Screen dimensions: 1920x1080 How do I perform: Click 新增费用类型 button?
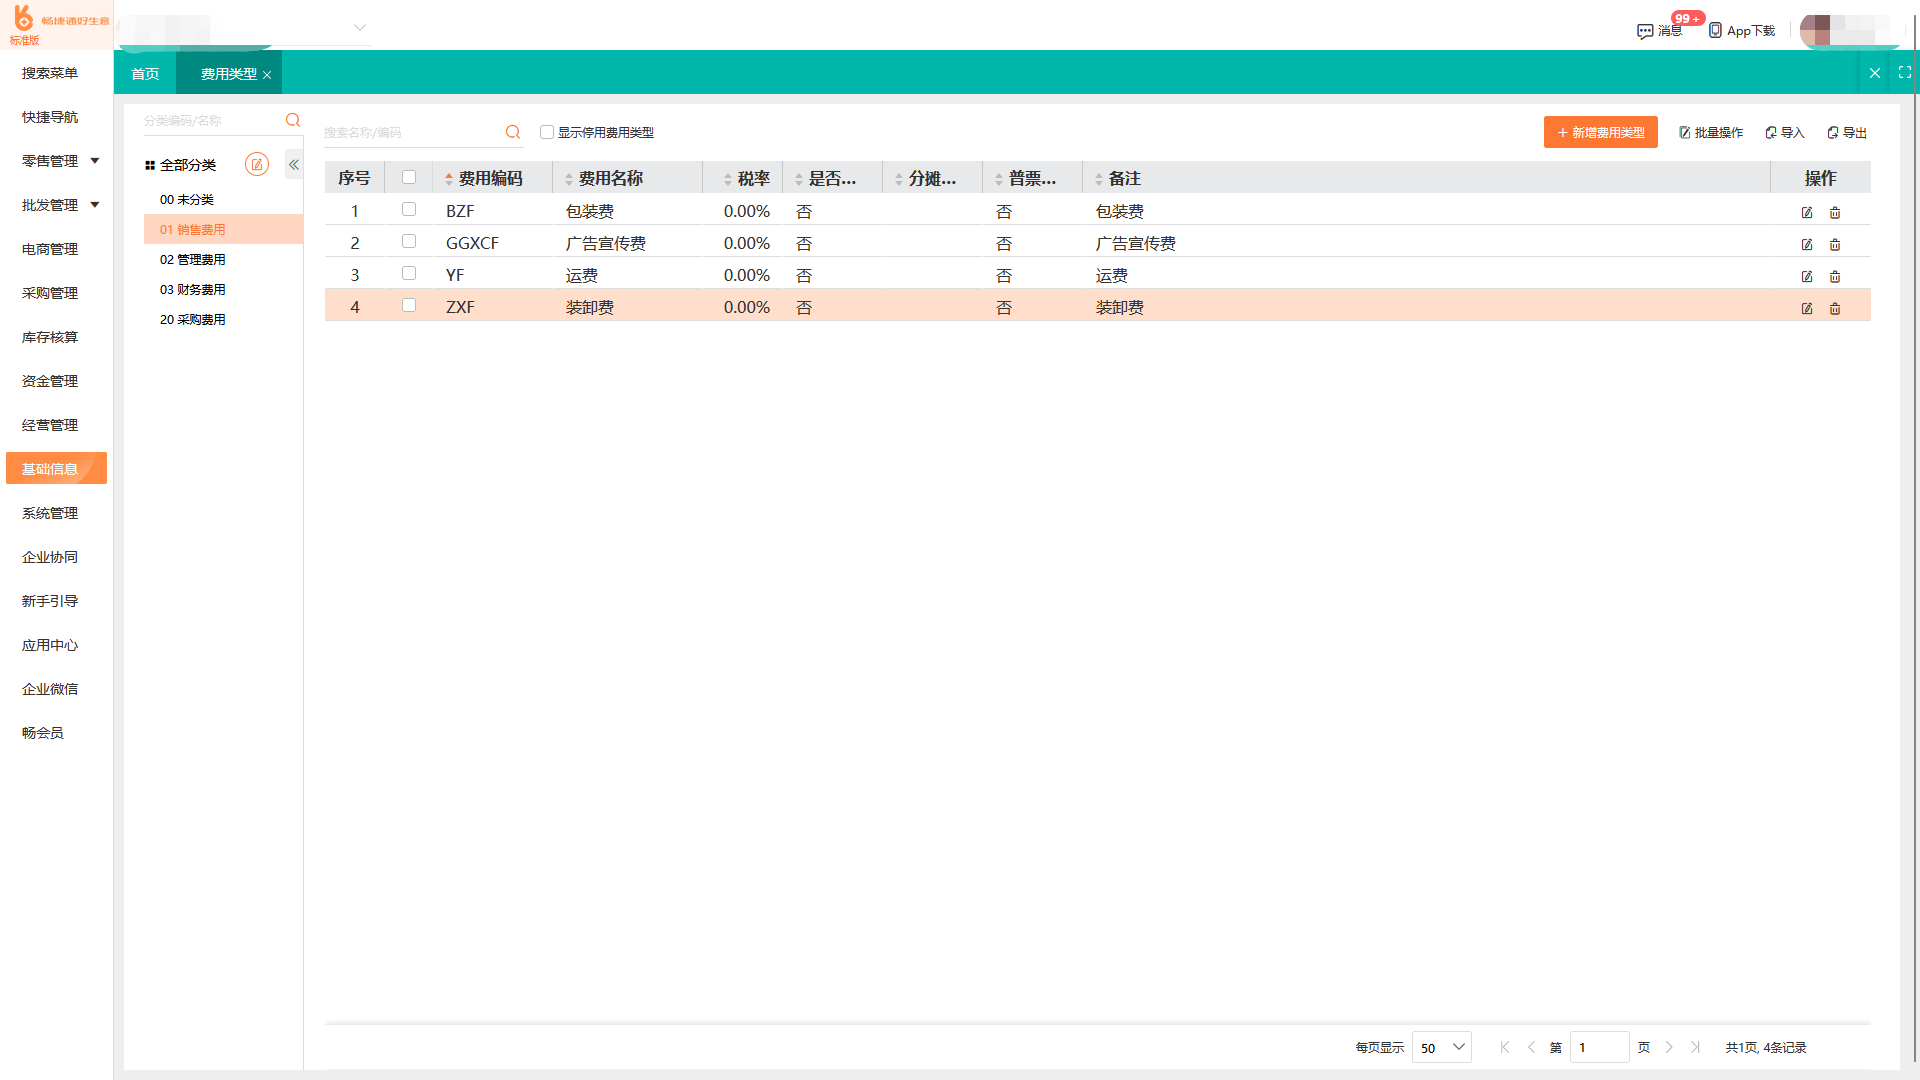pyautogui.click(x=1601, y=131)
